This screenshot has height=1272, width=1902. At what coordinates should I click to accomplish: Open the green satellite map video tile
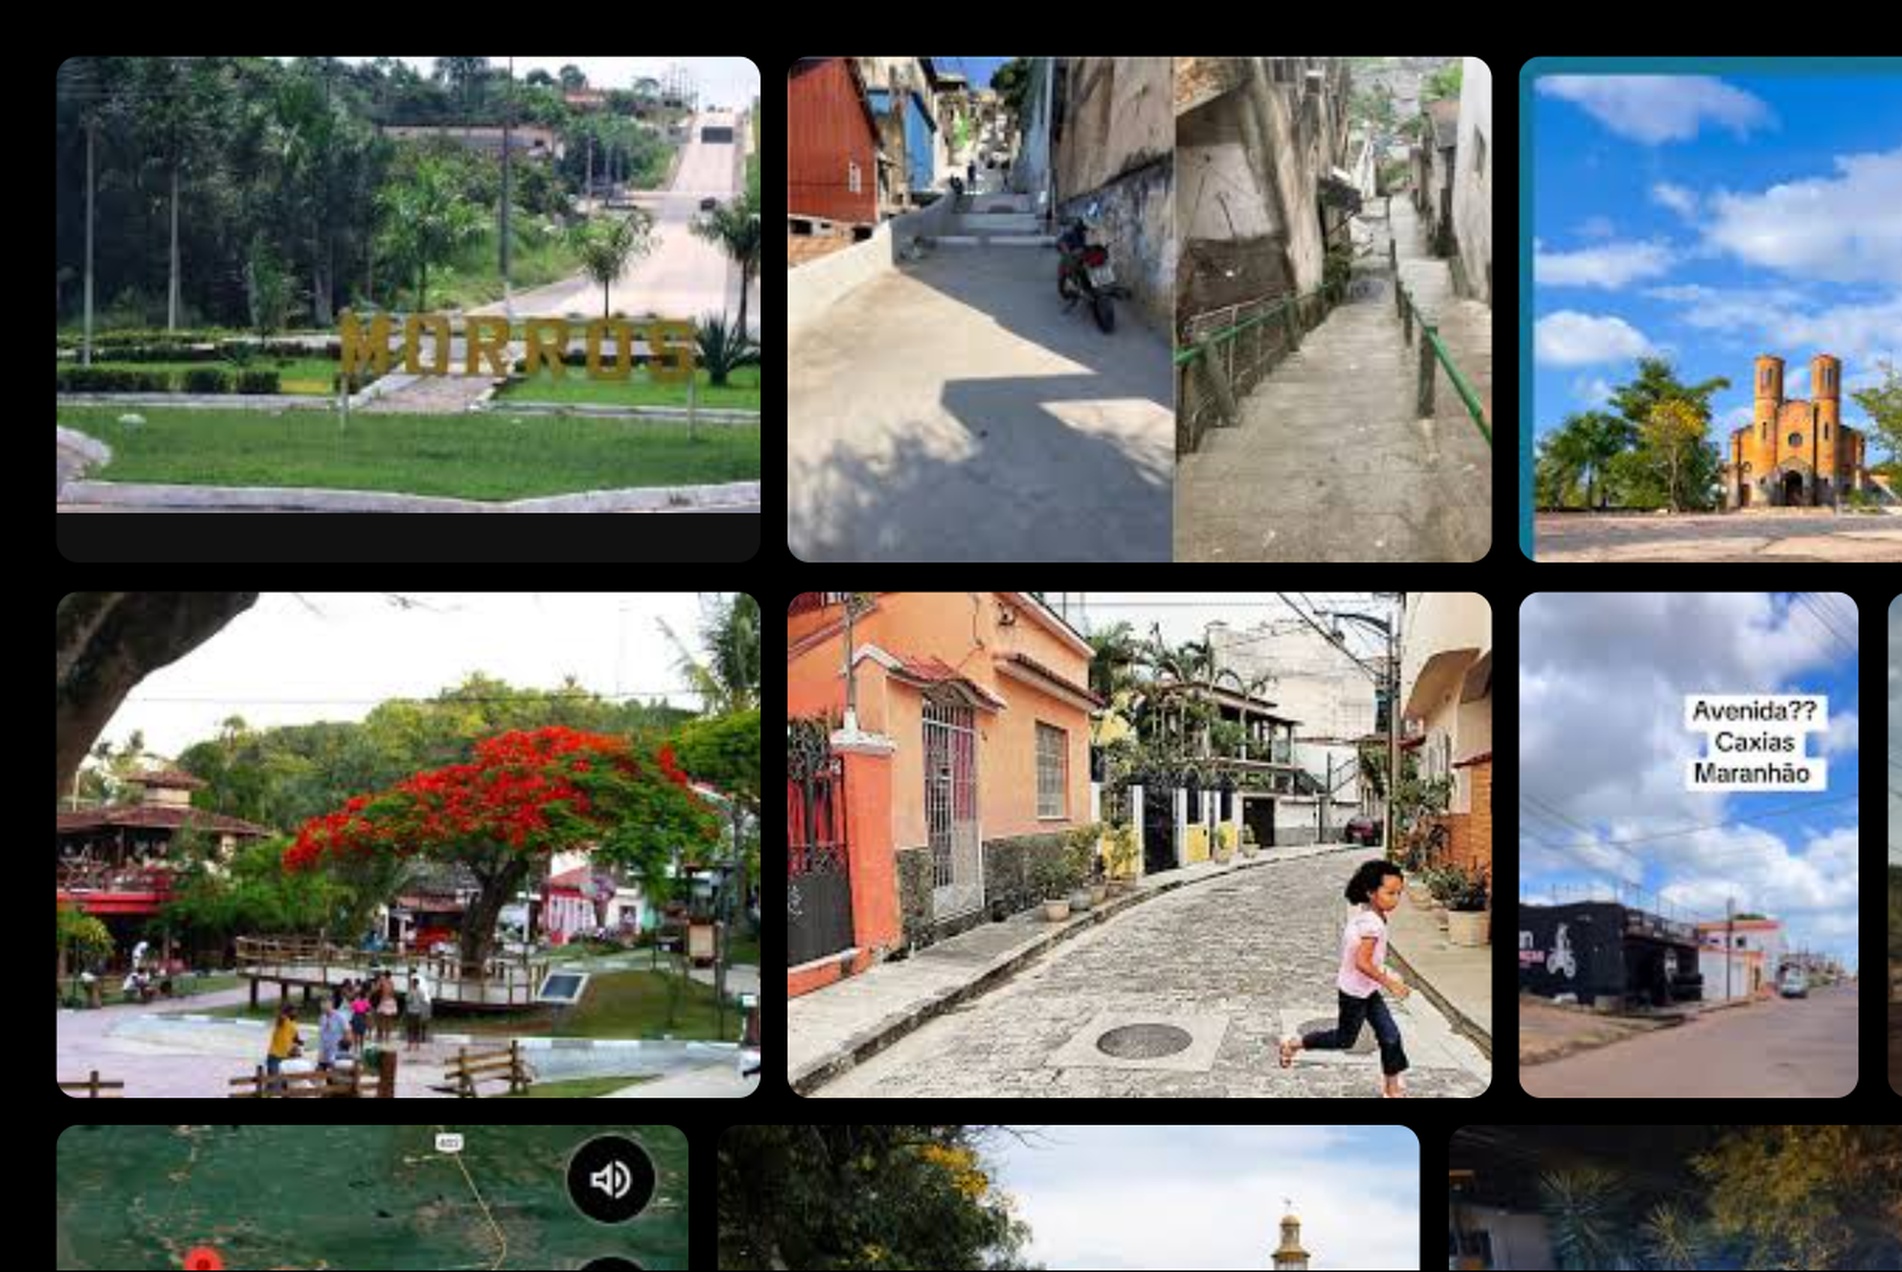[x=300, y=1200]
